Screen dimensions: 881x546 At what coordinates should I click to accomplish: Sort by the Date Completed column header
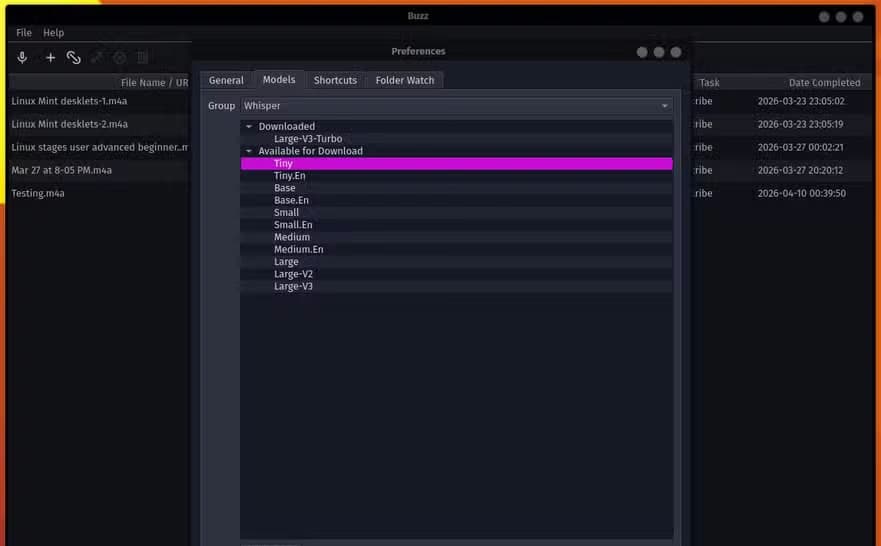[824, 83]
